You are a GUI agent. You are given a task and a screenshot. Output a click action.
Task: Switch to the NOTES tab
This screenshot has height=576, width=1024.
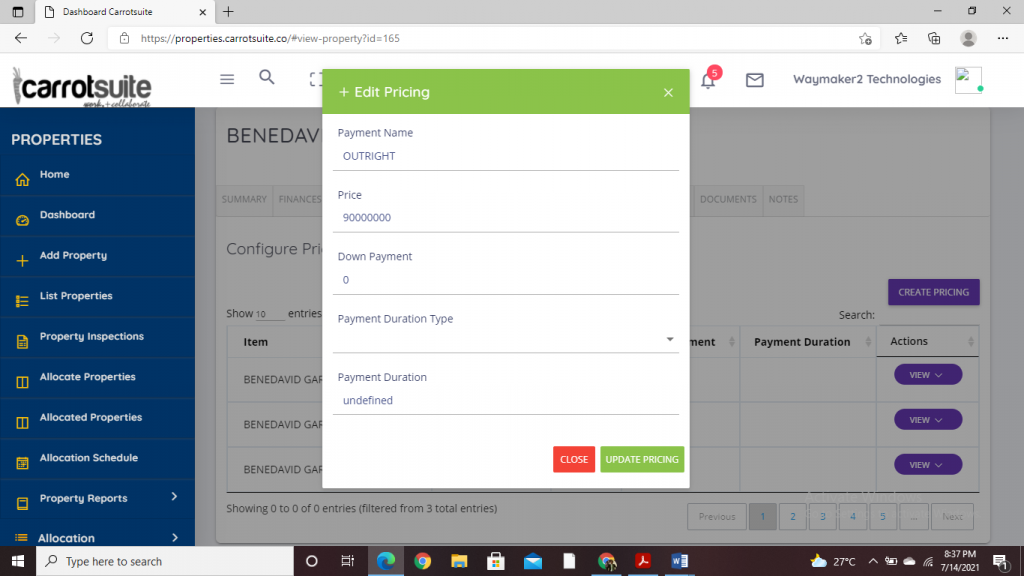783,199
